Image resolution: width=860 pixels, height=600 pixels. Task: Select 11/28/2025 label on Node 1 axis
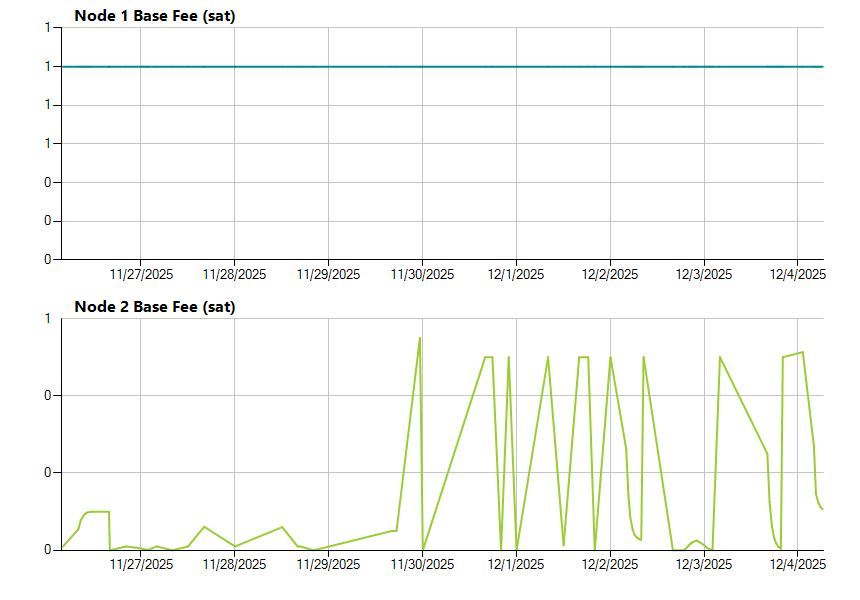coord(234,274)
